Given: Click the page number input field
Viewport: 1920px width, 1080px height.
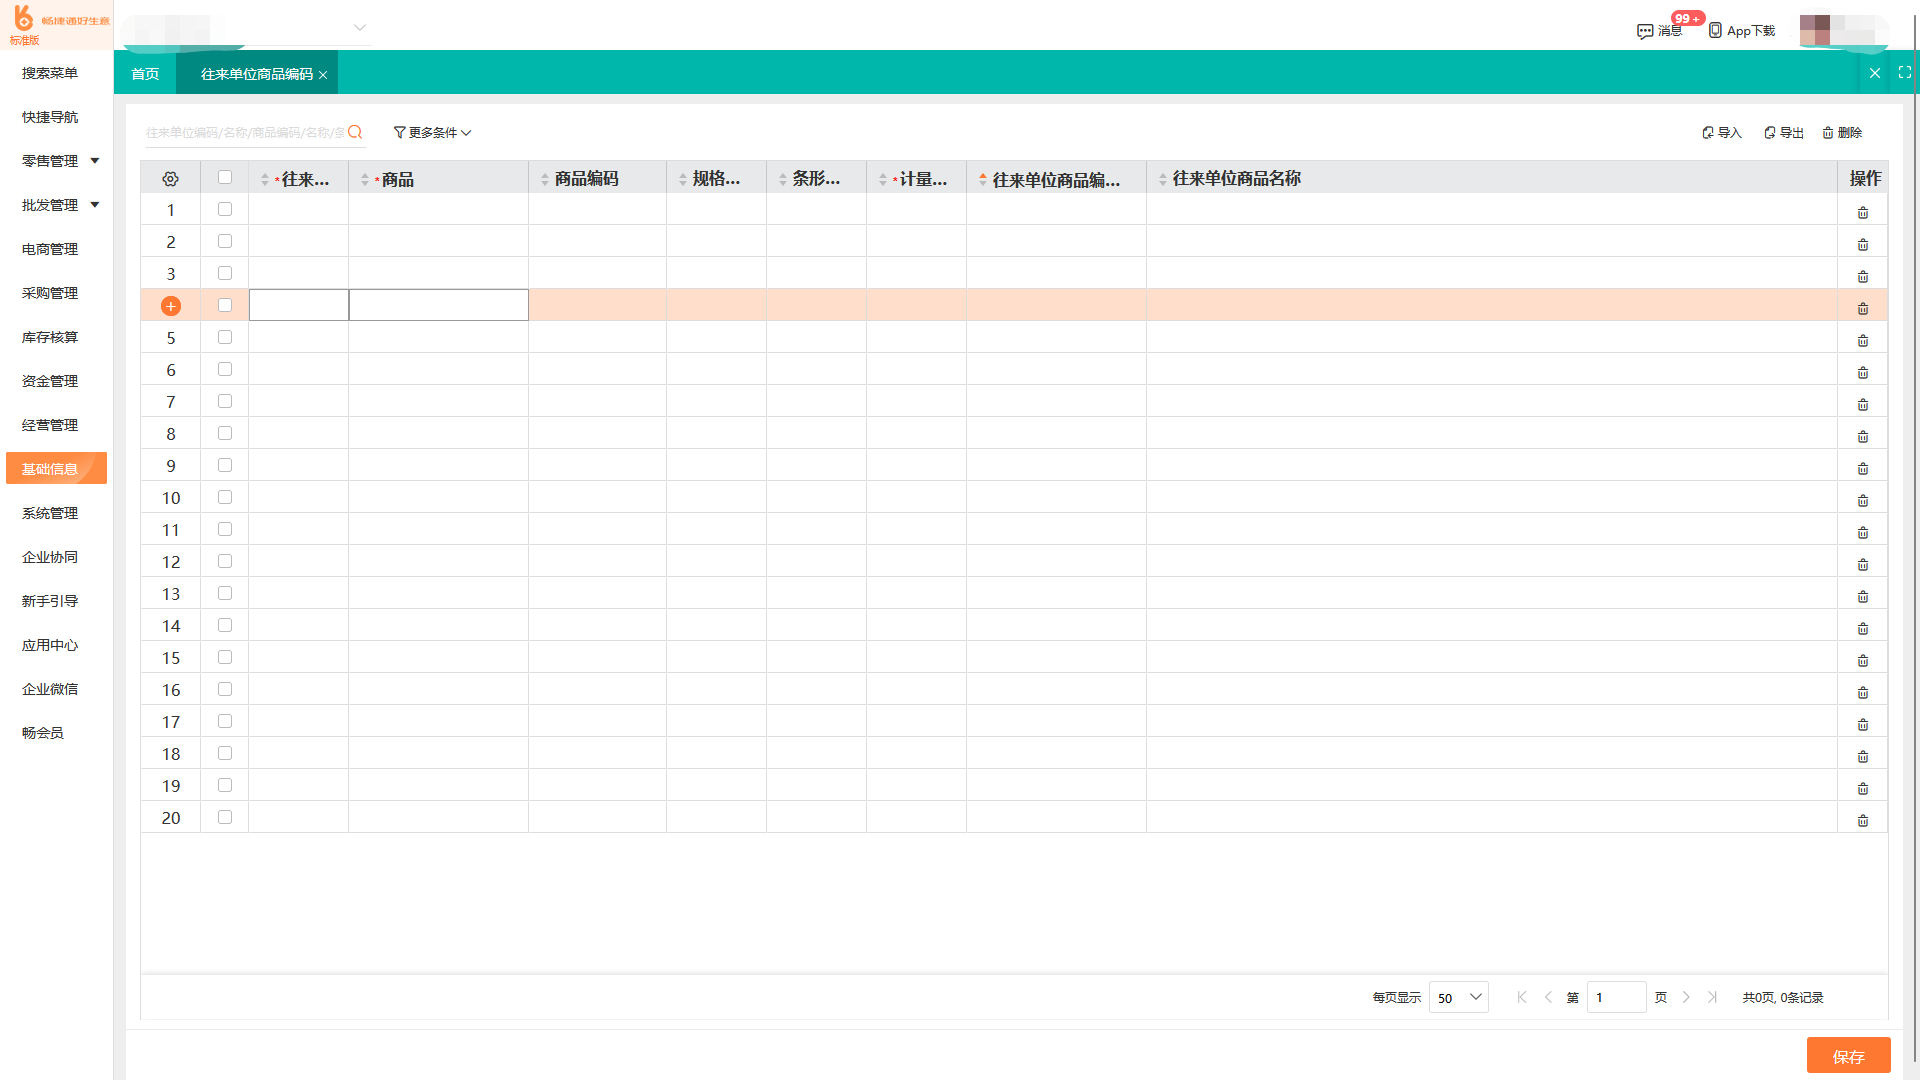Looking at the screenshot, I should point(1615,997).
